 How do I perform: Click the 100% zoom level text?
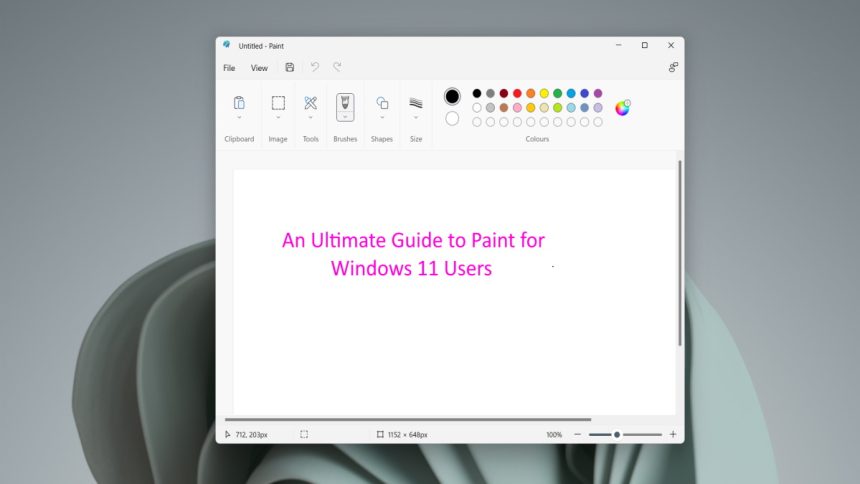(554, 435)
